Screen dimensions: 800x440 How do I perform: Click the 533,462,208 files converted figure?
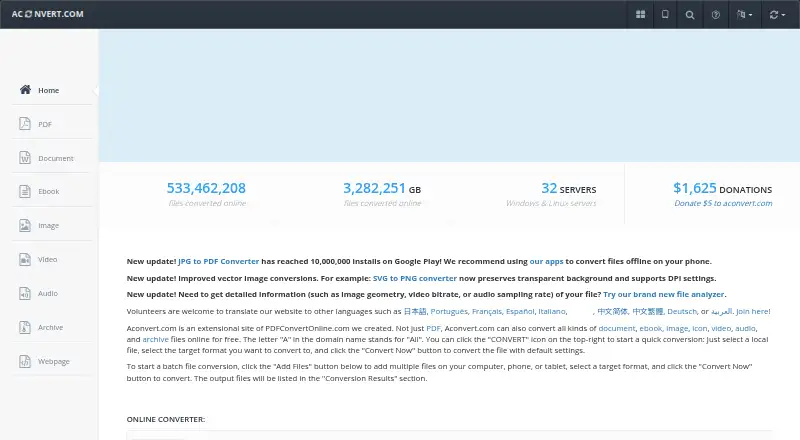tap(206, 188)
